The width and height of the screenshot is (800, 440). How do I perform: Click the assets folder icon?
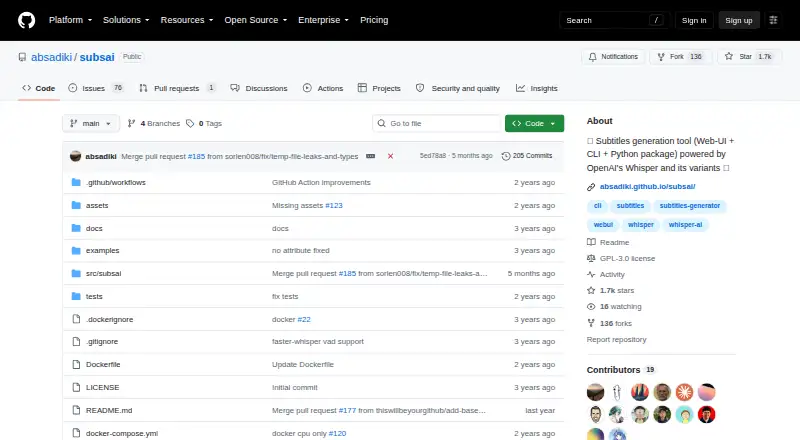click(x=76, y=205)
